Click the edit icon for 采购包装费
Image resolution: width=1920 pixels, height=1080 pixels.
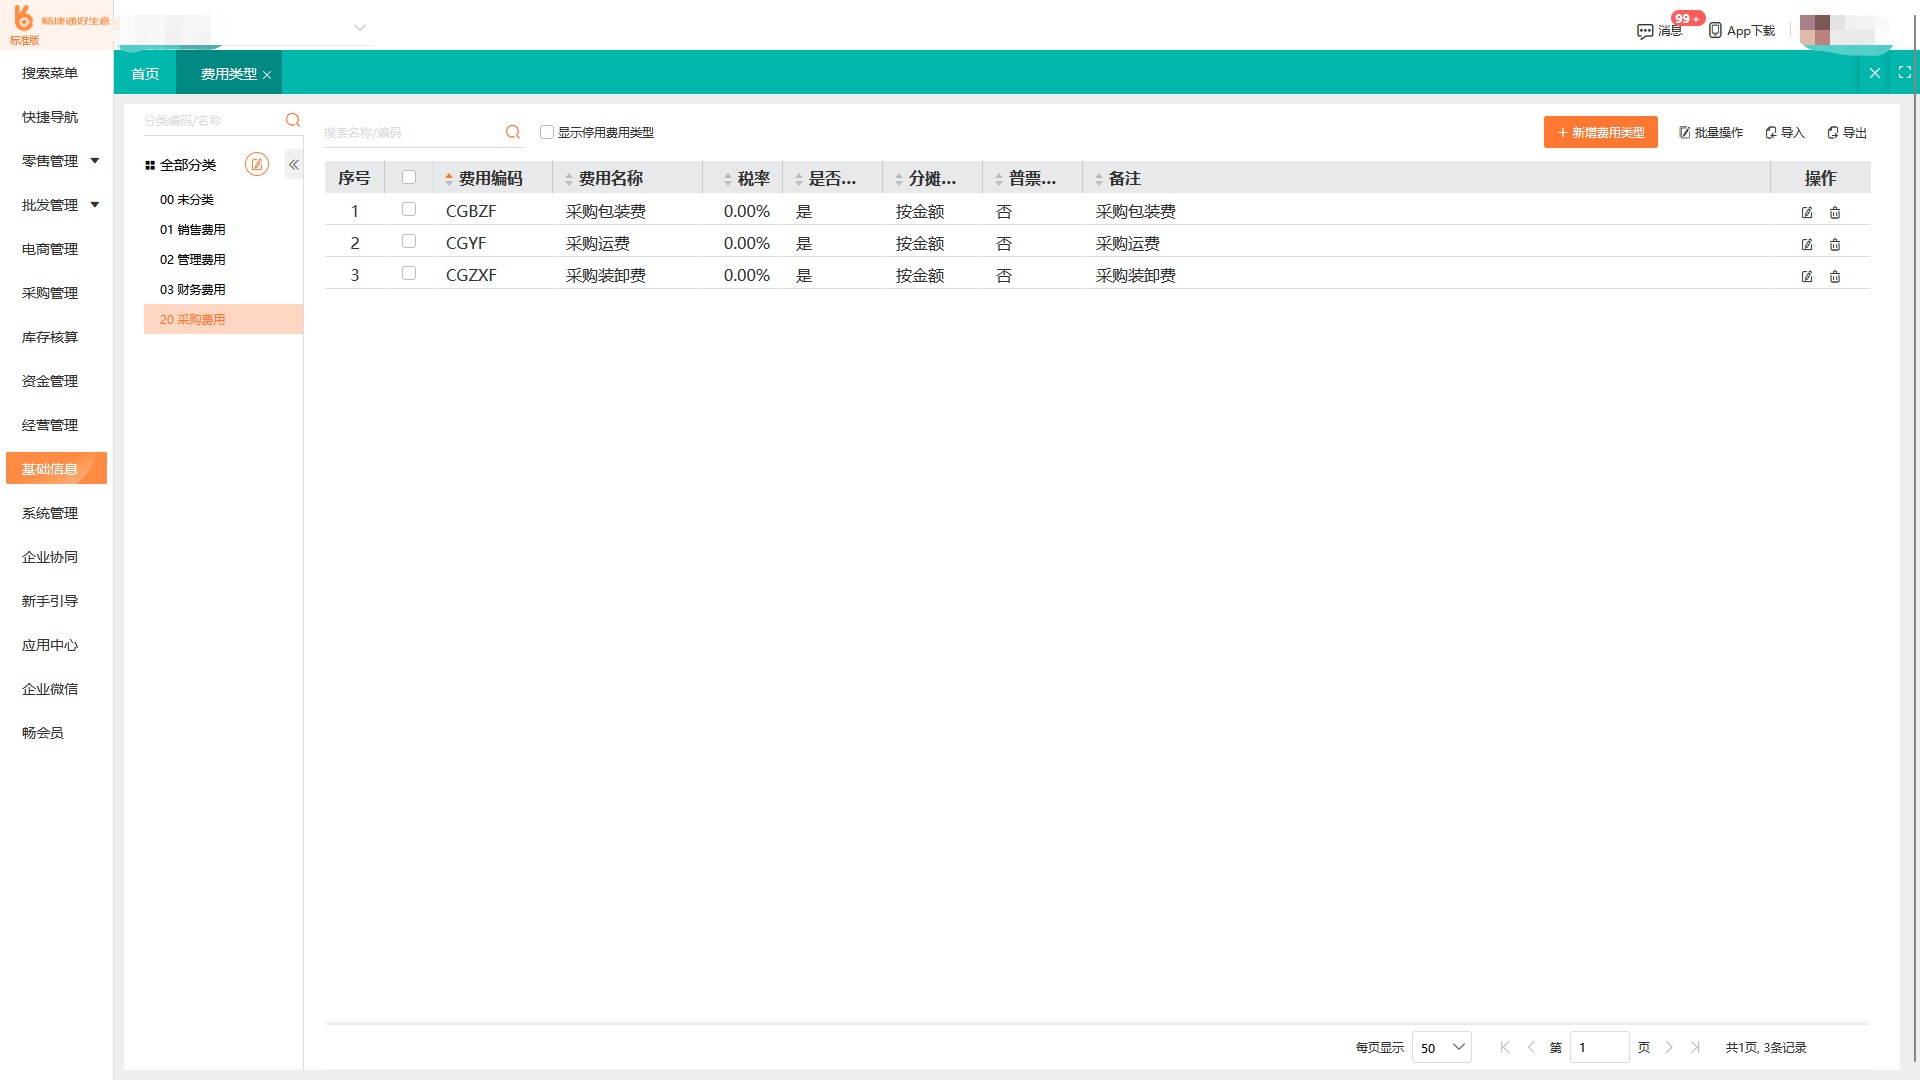pyautogui.click(x=1807, y=212)
